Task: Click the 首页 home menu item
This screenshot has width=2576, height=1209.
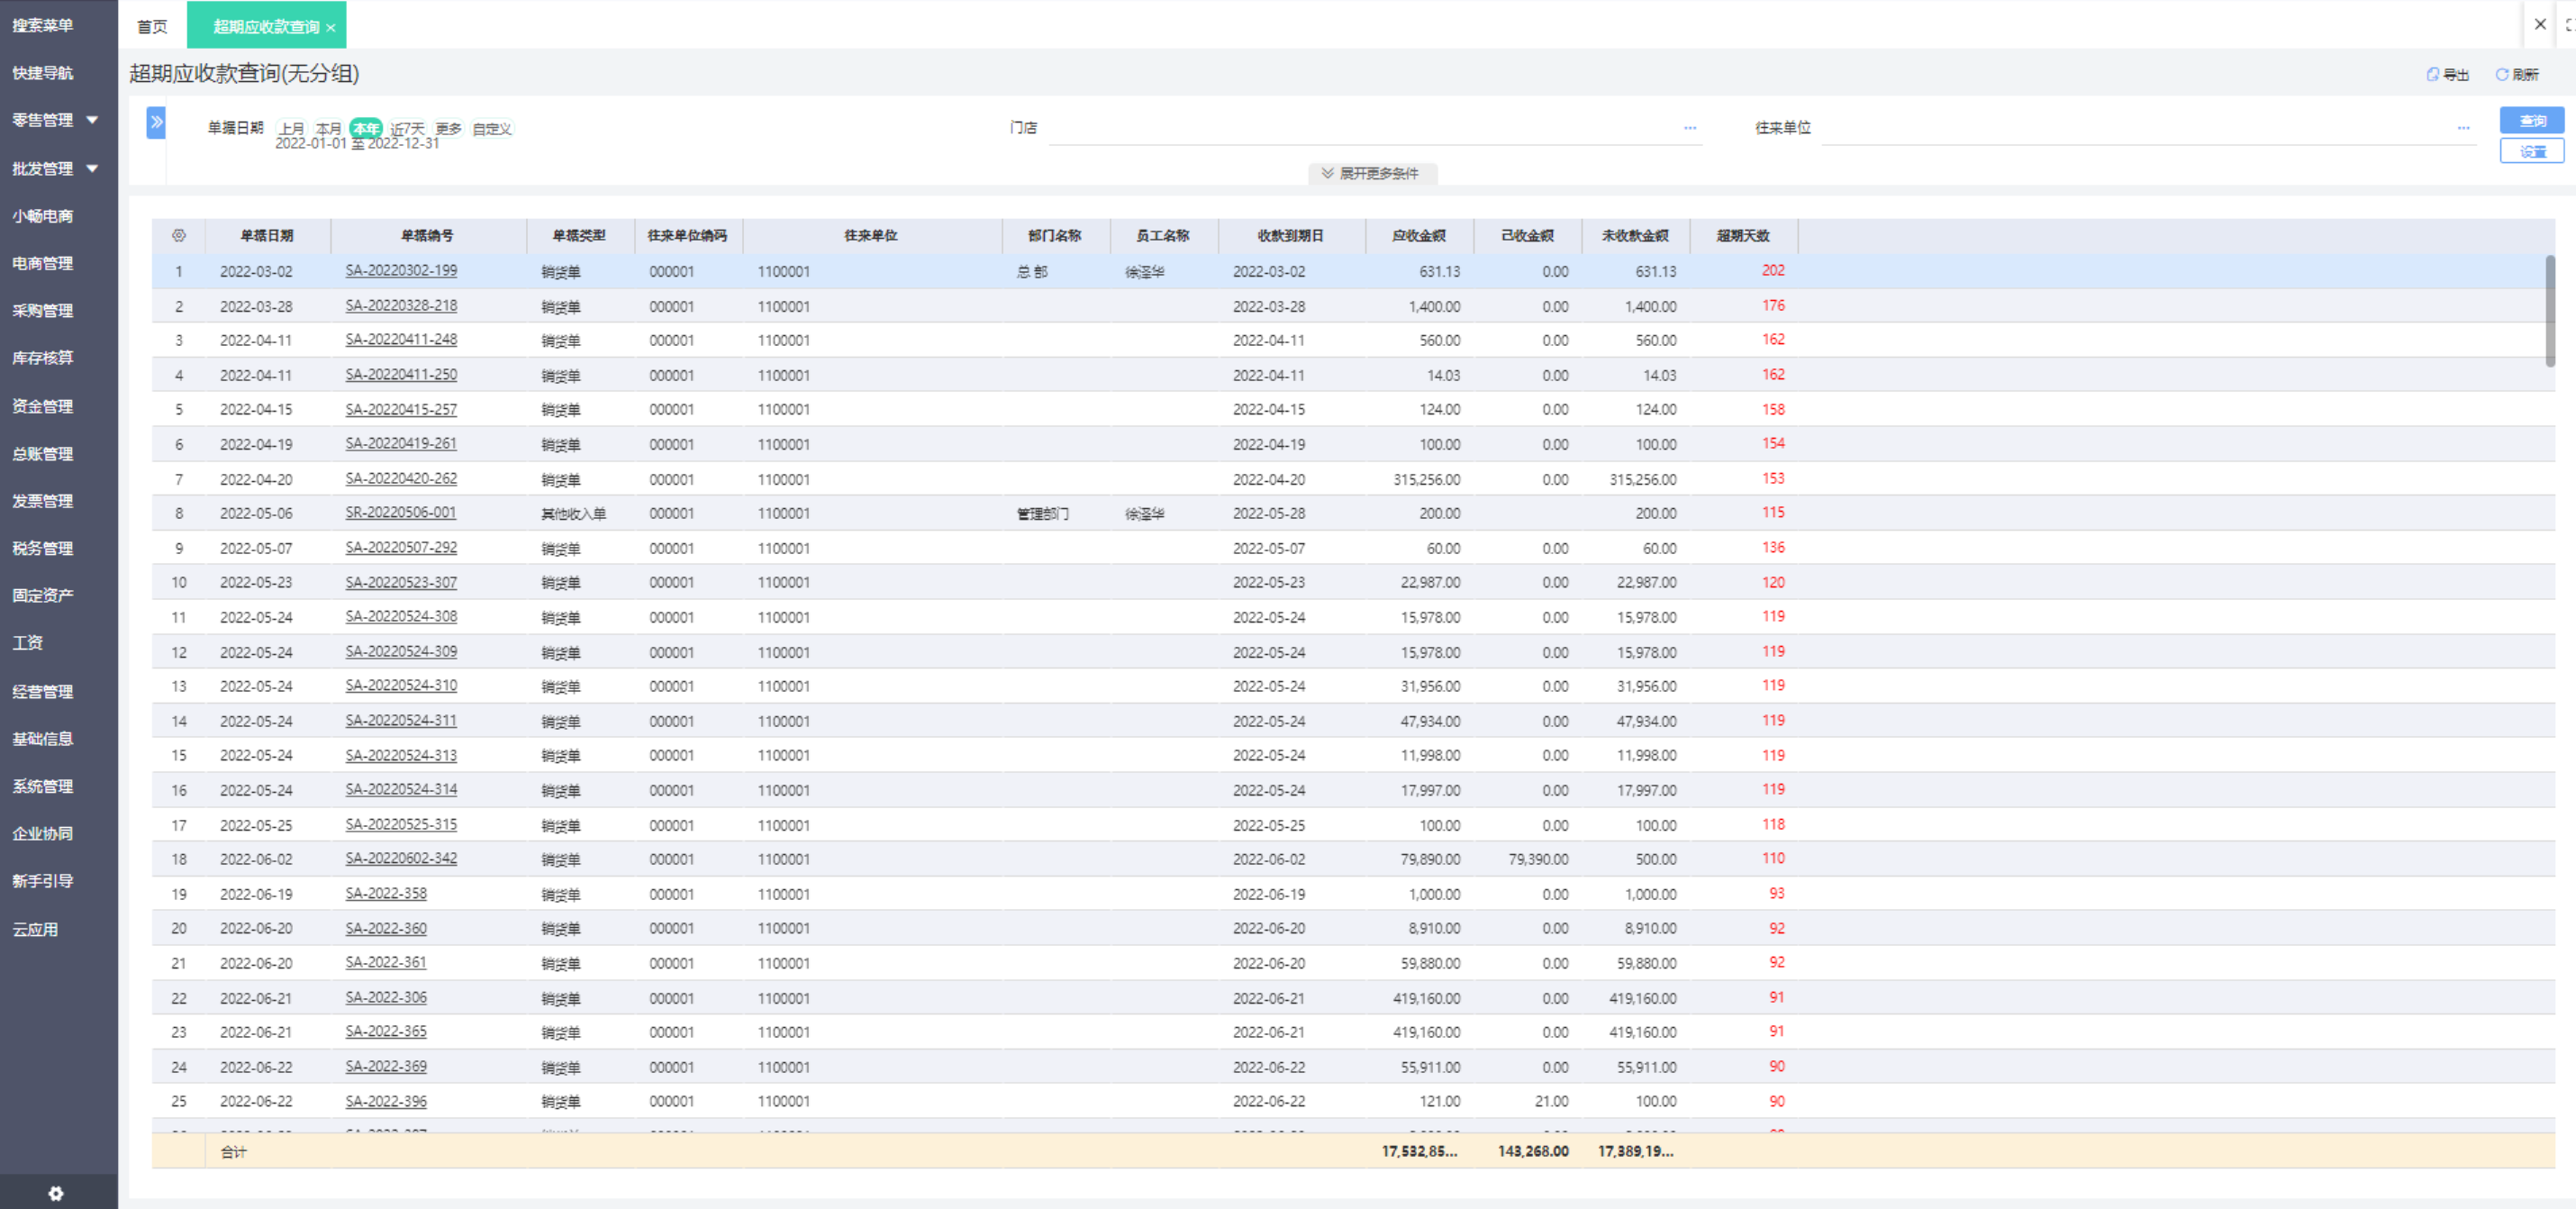Action: point(158,23)
